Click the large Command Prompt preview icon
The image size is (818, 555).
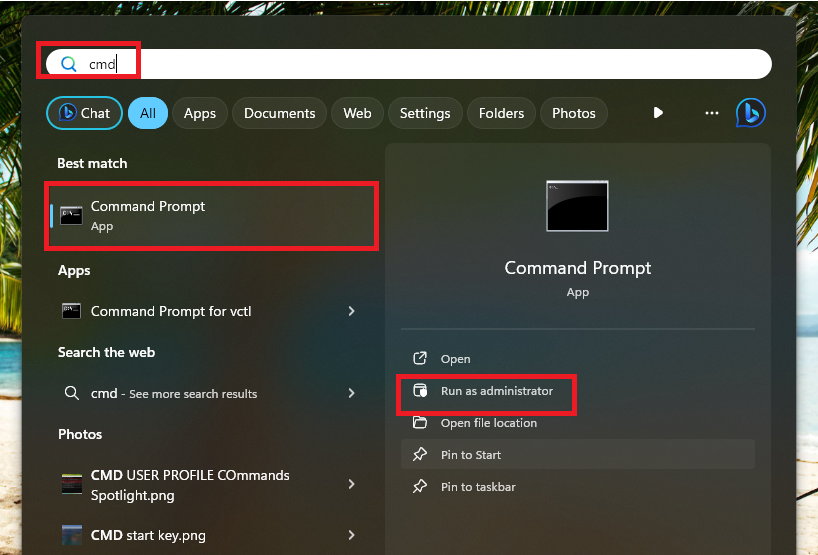(x=577, y=206)
